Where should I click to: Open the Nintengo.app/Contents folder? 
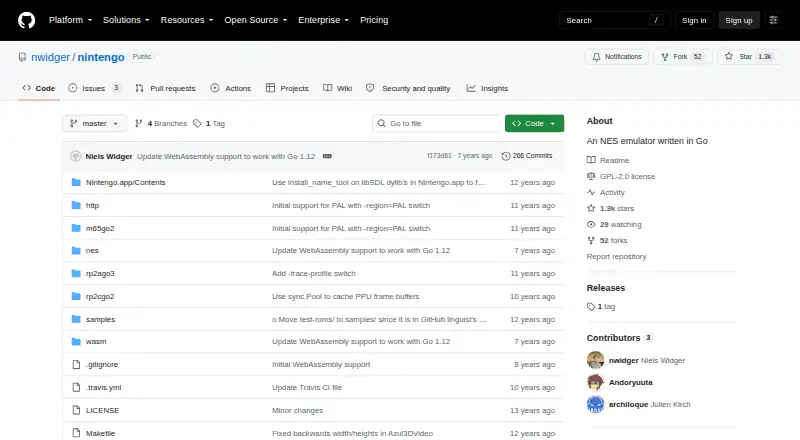point(126,182)
